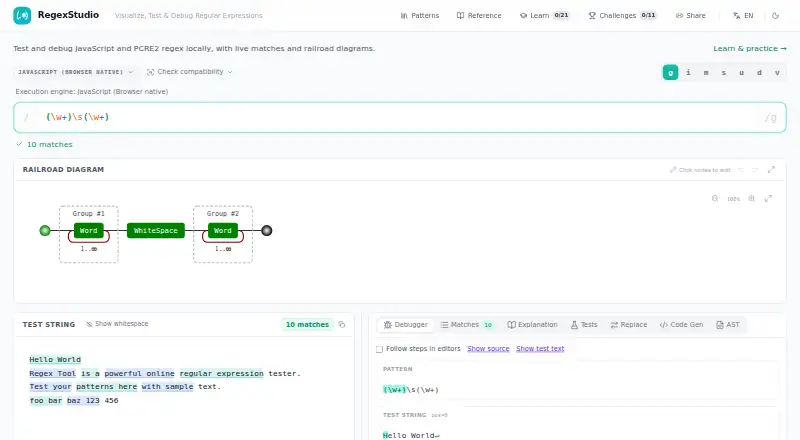Open diagram fullscreen via arrows beside zoom-in
Screen dimensions: 800x440
pyautogui.click(x=768, y=199)
